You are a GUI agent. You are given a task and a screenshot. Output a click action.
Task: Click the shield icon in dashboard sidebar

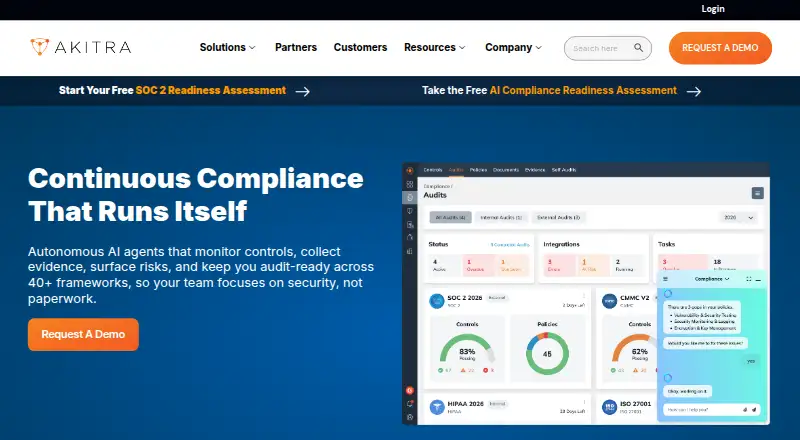click(410, 211)
